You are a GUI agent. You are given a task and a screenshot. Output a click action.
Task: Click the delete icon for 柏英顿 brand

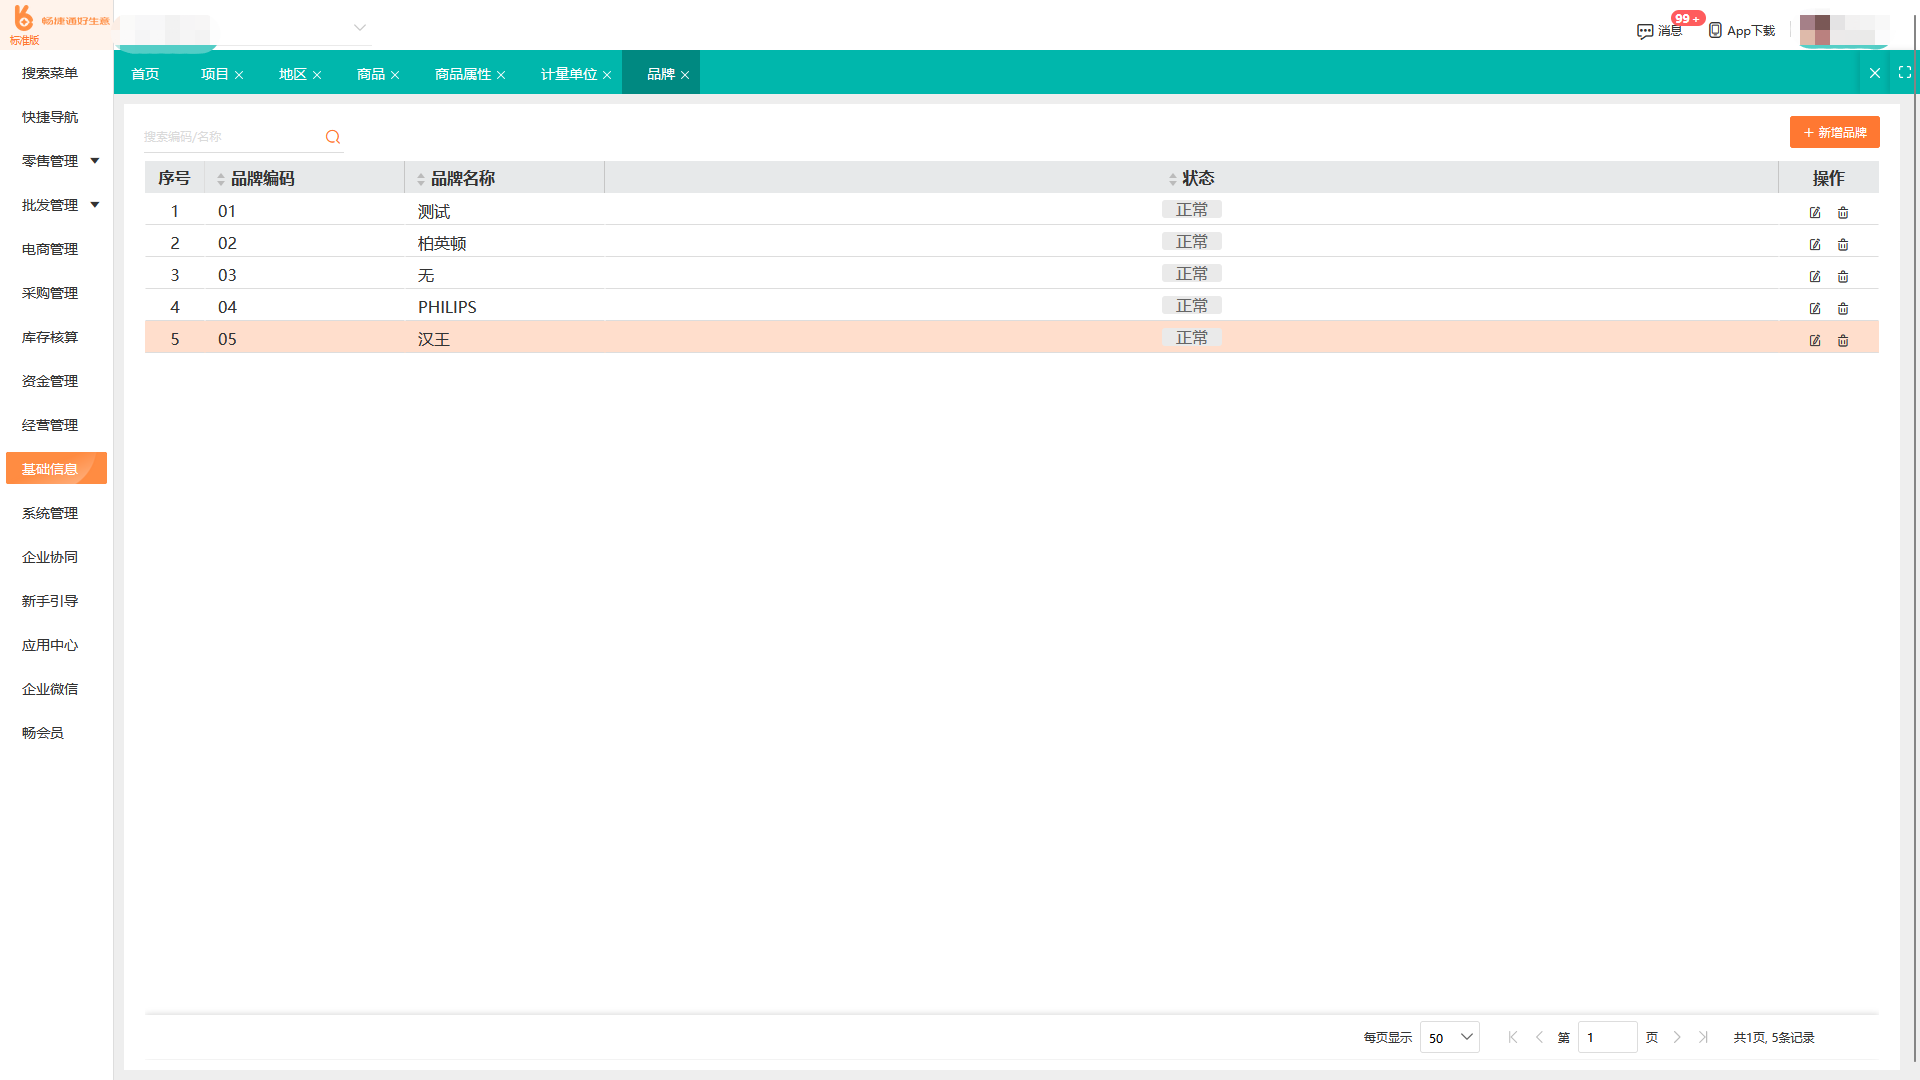[1844, 243]
